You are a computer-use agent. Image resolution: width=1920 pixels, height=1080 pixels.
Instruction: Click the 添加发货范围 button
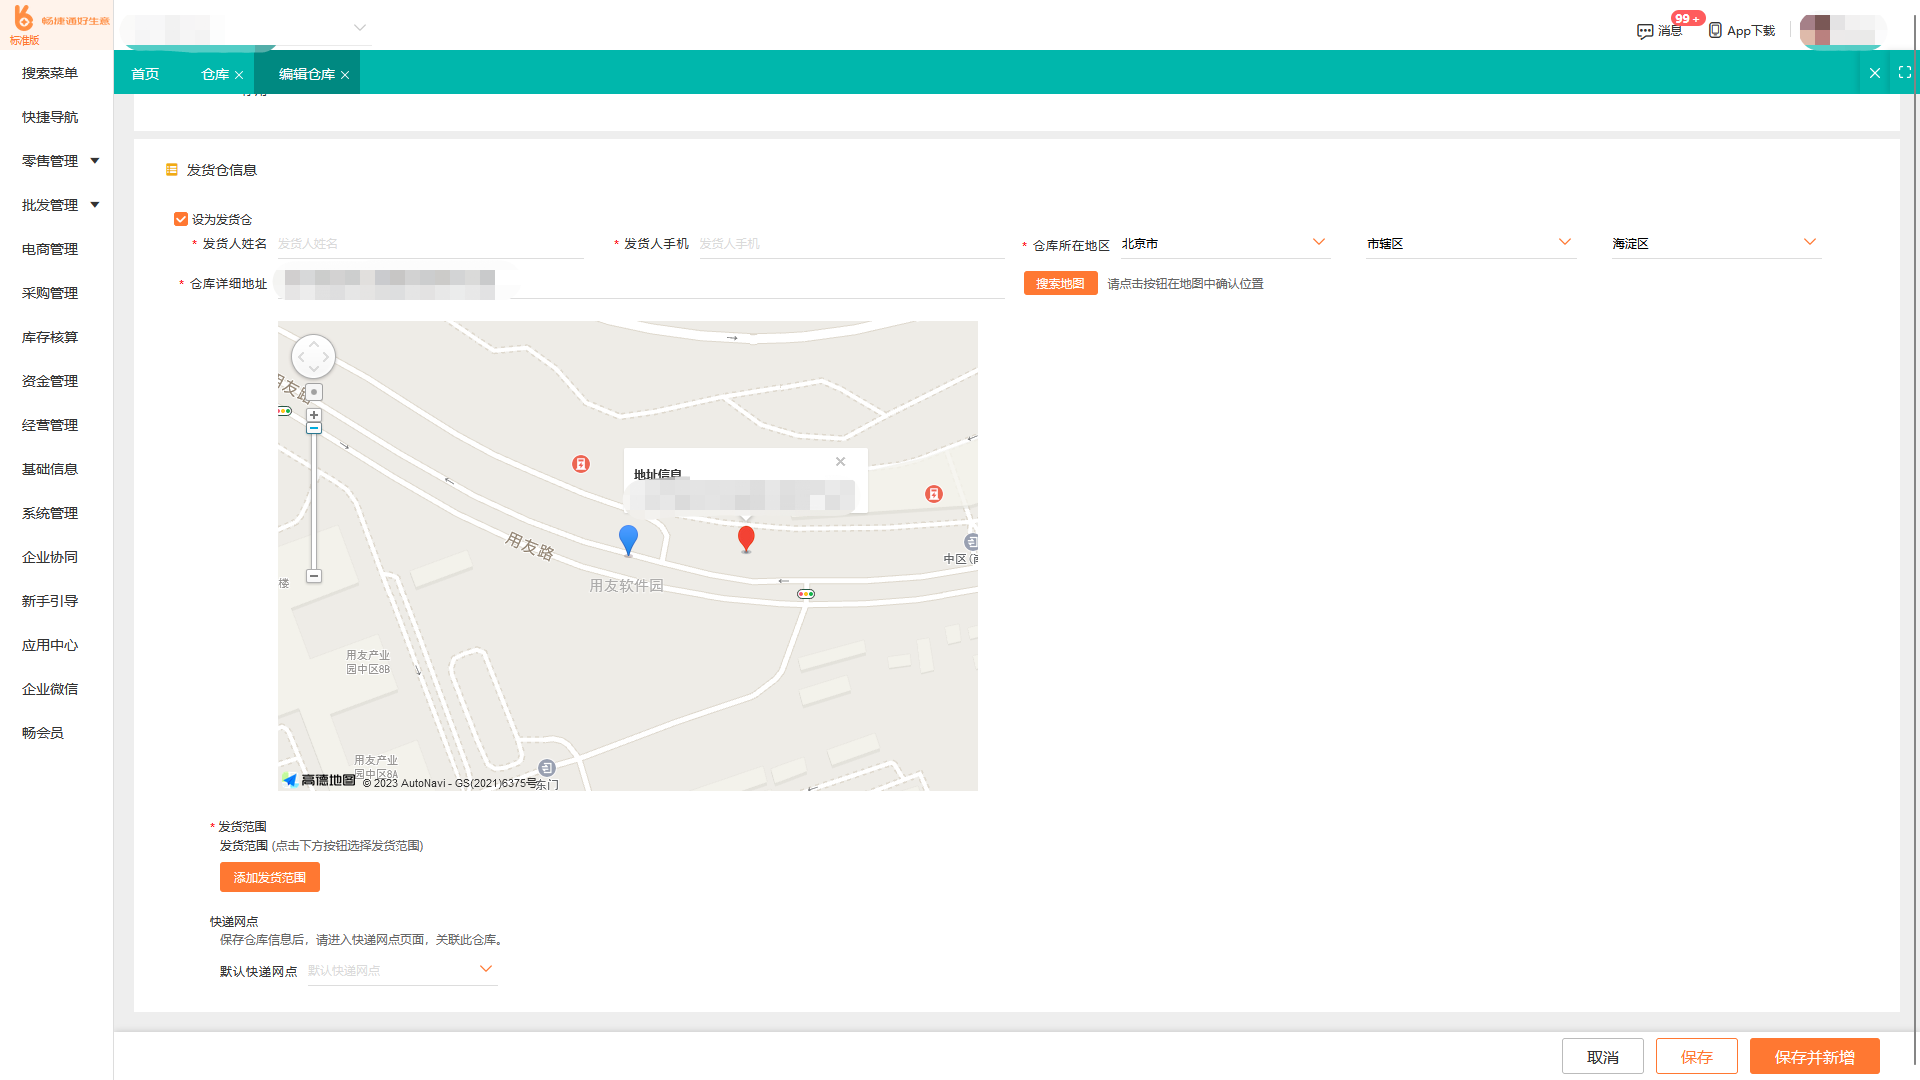coord(270,877)
